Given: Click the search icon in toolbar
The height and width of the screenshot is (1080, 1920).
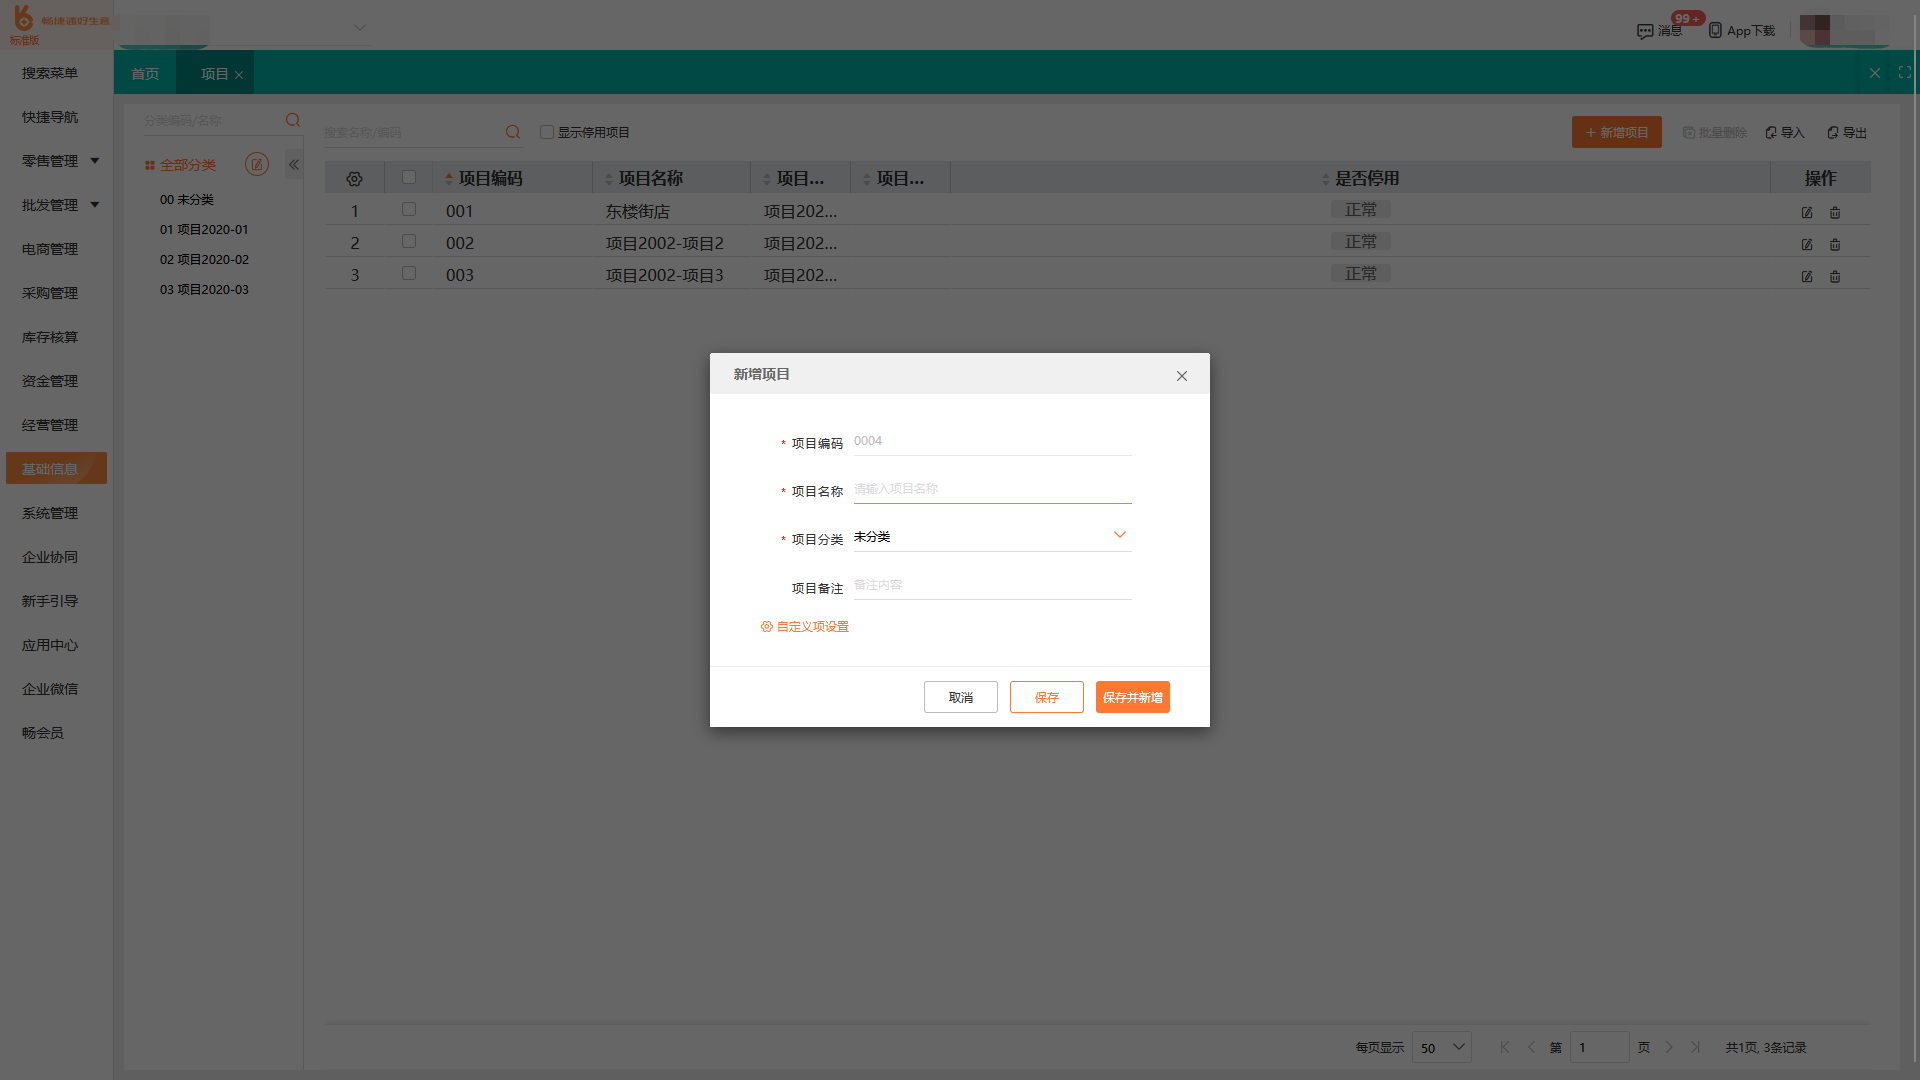Looking at the screenshot, I should click(512, 131).
